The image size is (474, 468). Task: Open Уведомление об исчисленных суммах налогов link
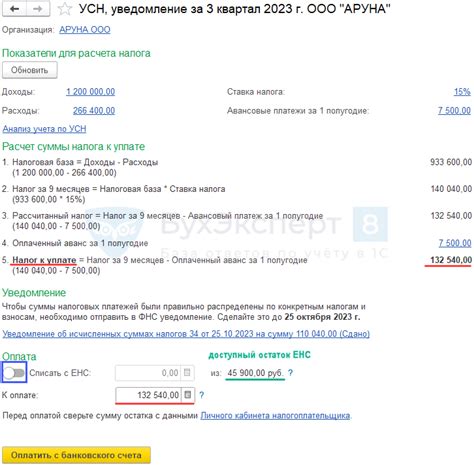coord(186,334)
